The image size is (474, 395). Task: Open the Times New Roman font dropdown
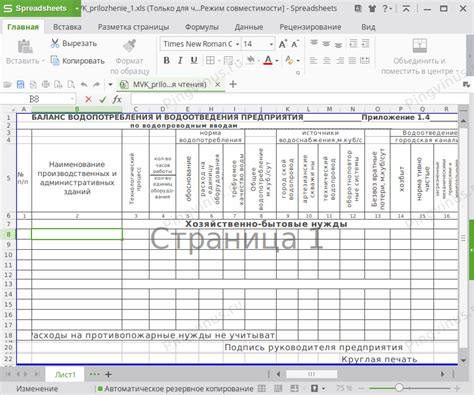[x=237, y=44]
